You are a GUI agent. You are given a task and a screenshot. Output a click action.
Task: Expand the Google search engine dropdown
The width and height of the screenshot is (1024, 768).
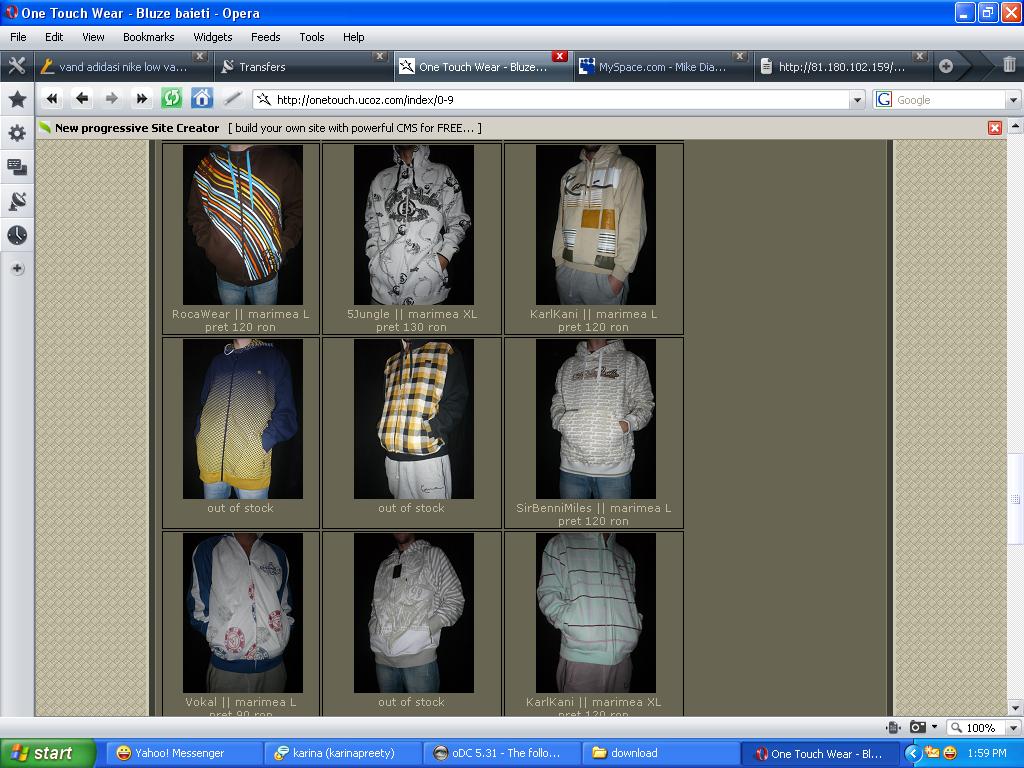(1012, 100)
